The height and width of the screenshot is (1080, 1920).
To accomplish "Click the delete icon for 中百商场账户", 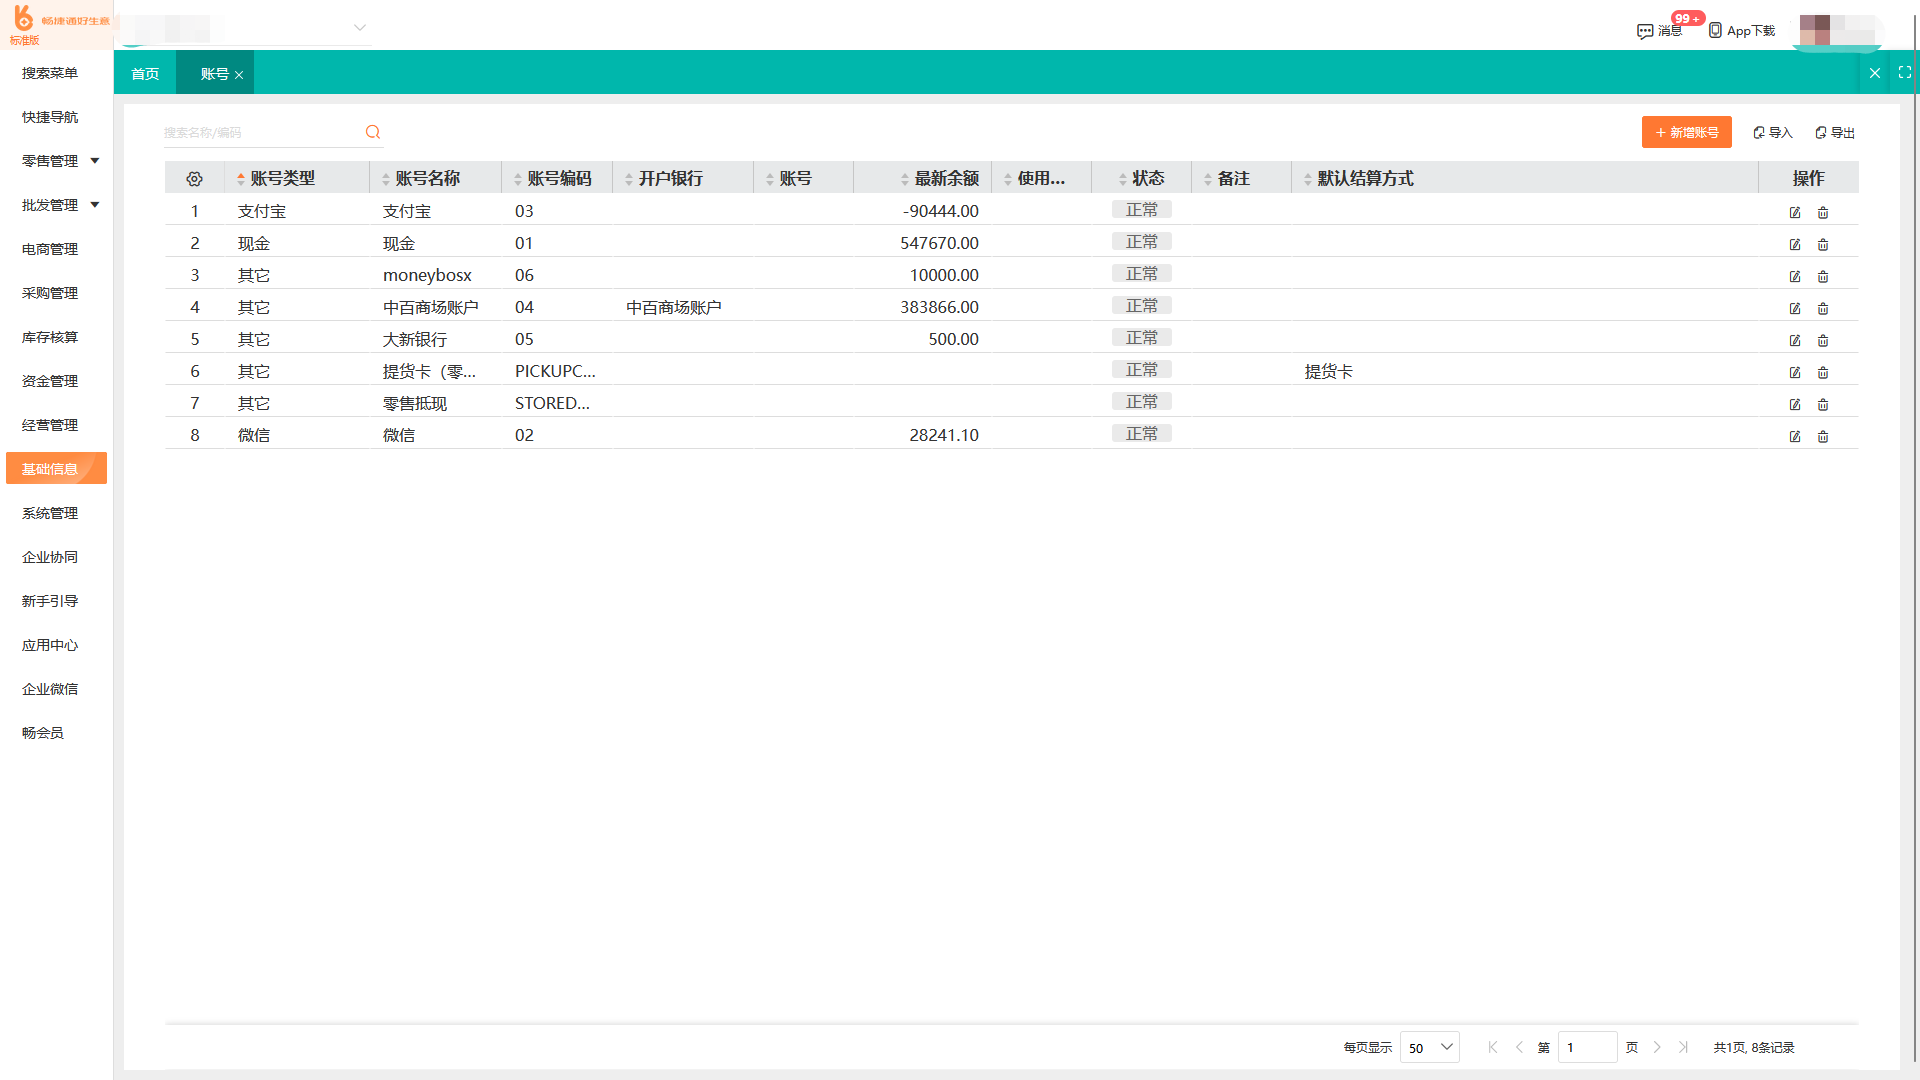I will pos(1822,306).
